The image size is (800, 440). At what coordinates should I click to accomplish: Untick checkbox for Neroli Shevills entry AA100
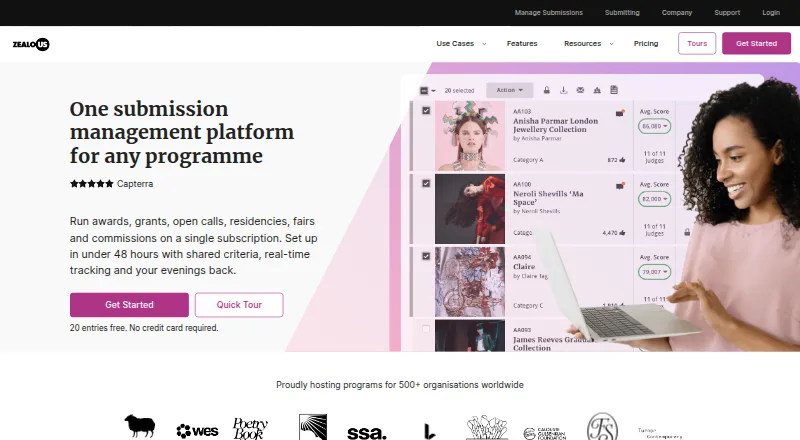pos(426,183)
